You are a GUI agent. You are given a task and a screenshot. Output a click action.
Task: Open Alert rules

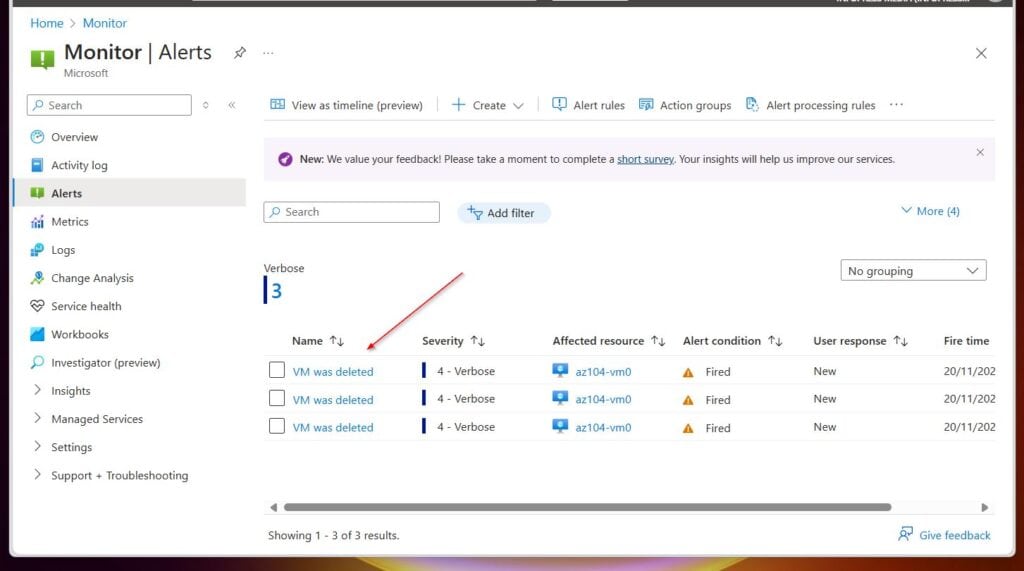(x=588, y=105)
